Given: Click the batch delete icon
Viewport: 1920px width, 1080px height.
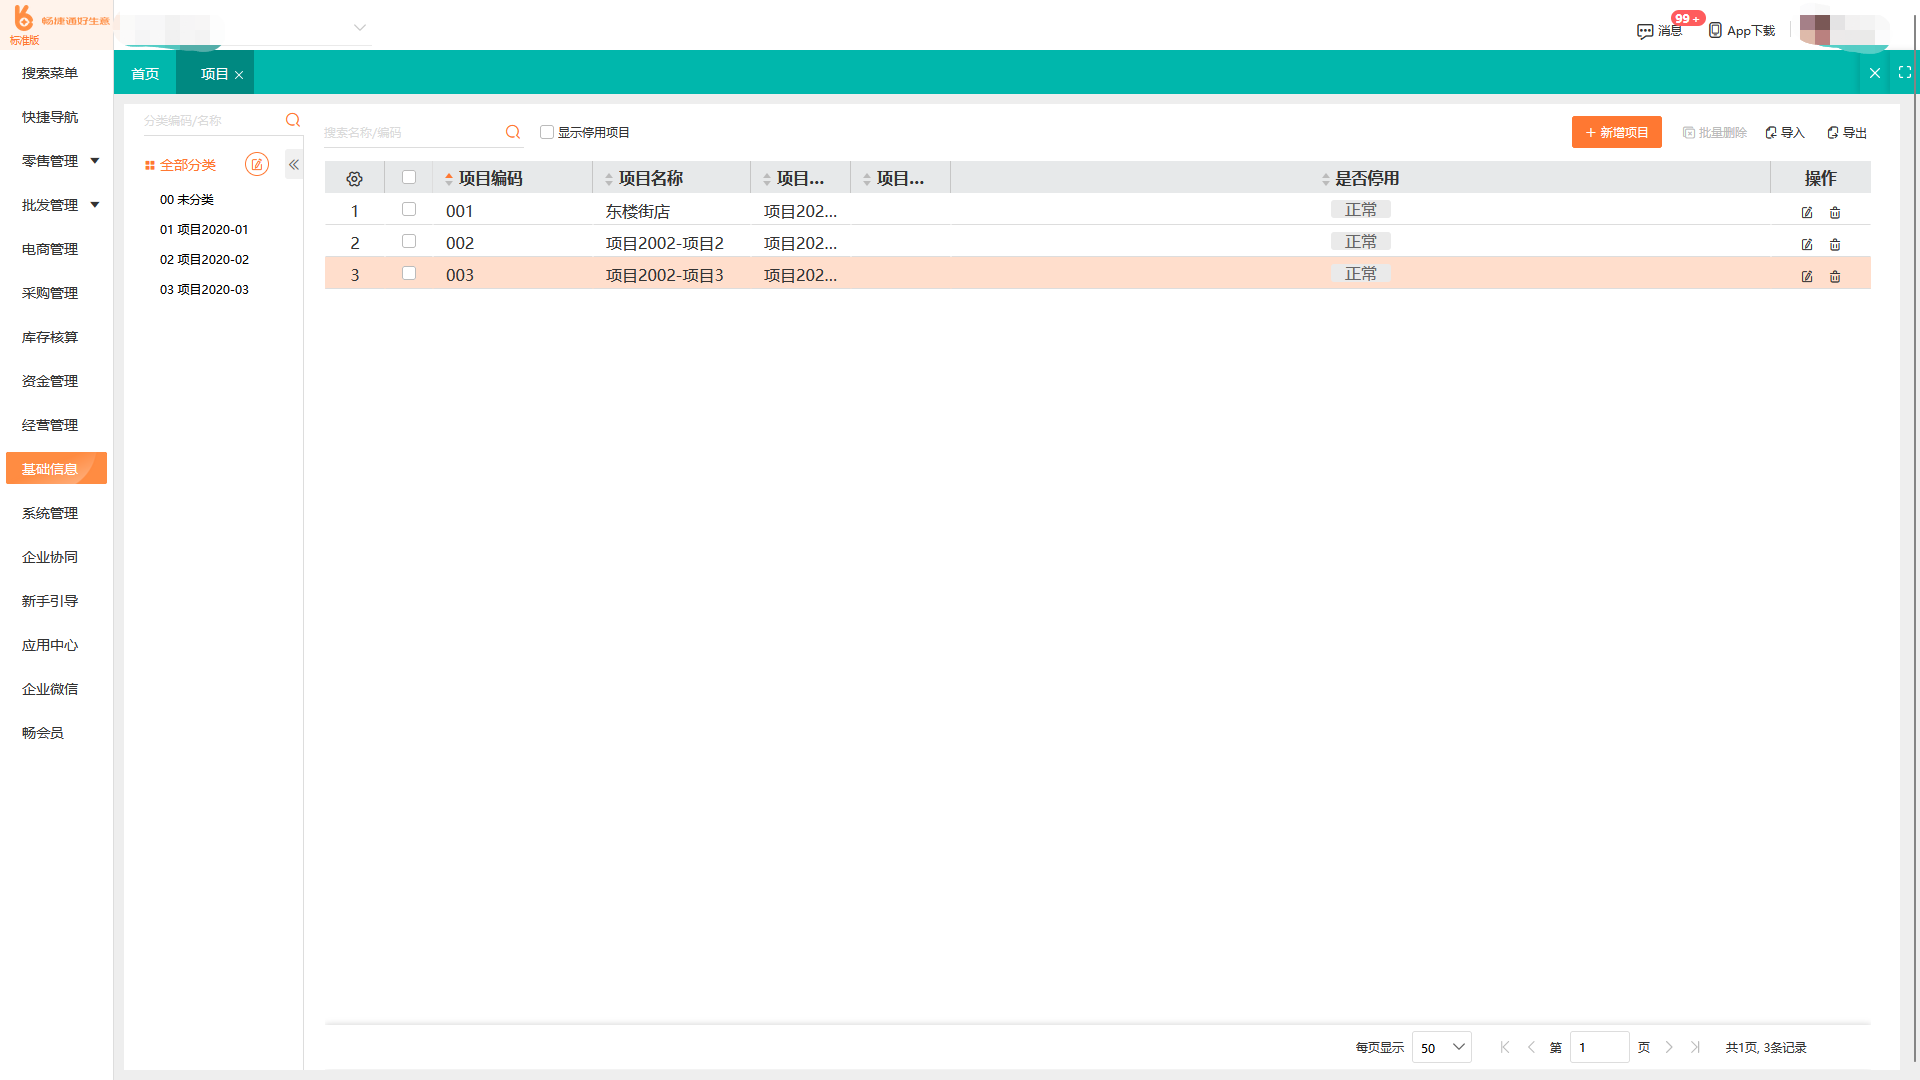Looking at the screenshot, I should coord(1710,132).
